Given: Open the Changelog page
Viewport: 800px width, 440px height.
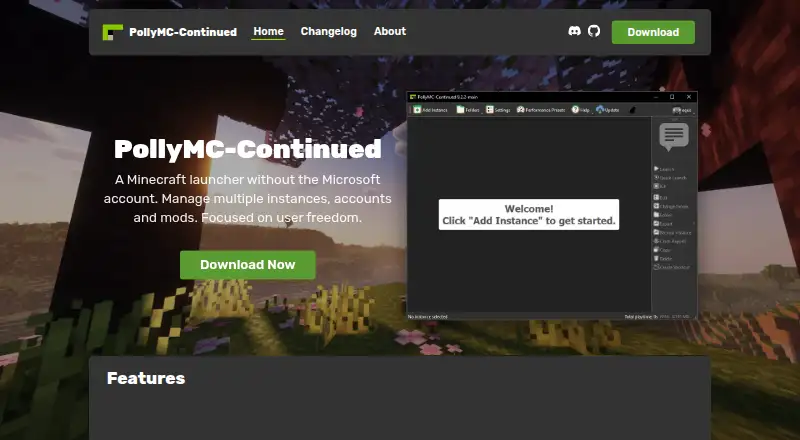Looking at the screenshot, I should coord(329,32).
